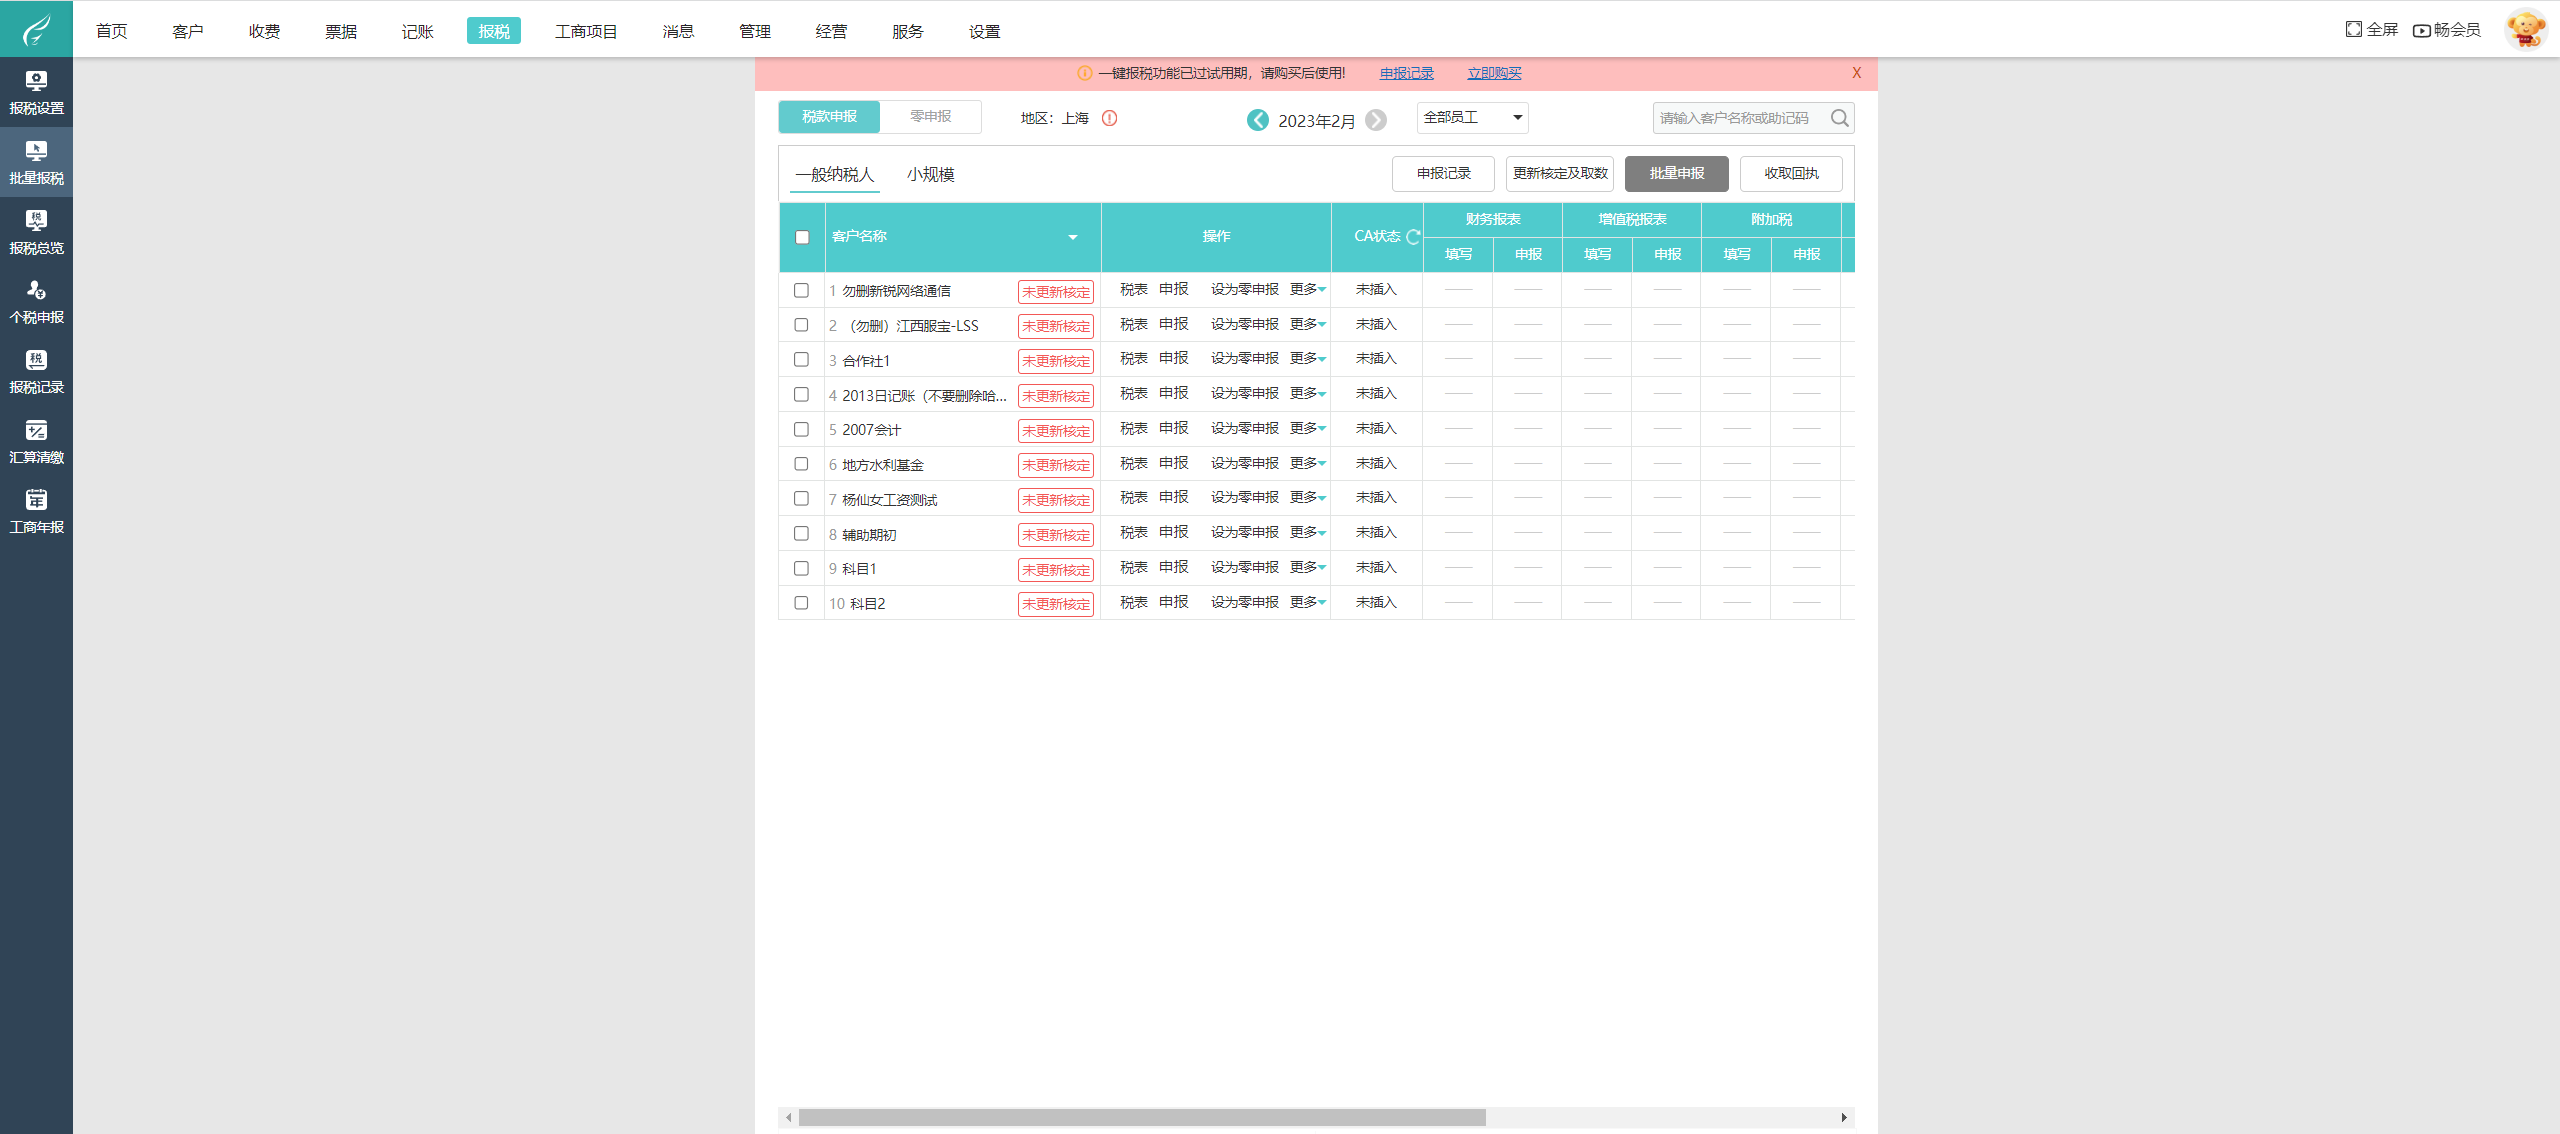
Task: Navigate to previous month using left arrow
Action: (x=1259, y=117)
